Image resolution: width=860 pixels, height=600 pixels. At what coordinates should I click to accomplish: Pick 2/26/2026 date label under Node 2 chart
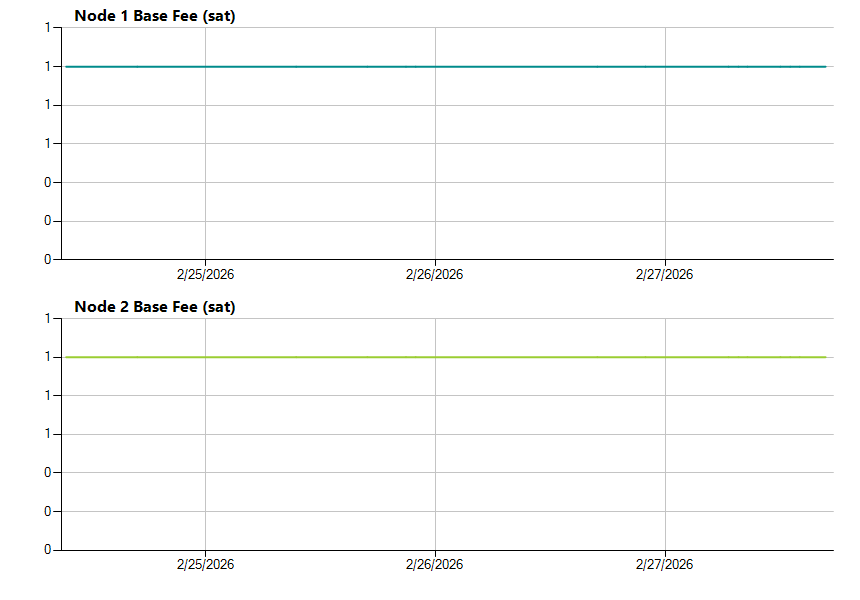tap(435, 564)
